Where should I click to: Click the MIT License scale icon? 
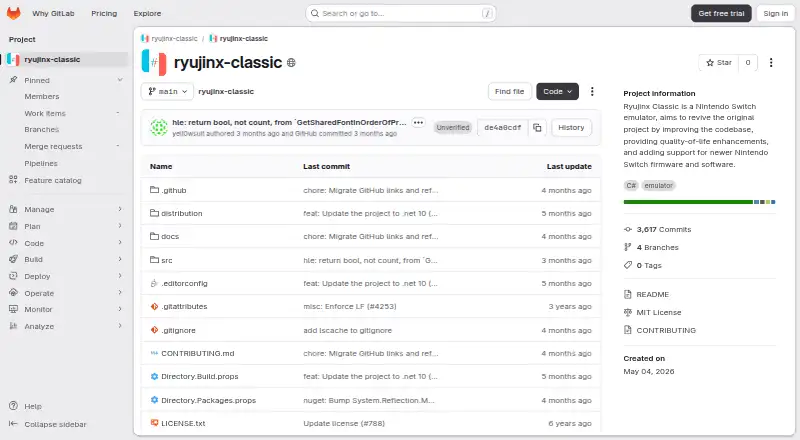click(628, 312)
